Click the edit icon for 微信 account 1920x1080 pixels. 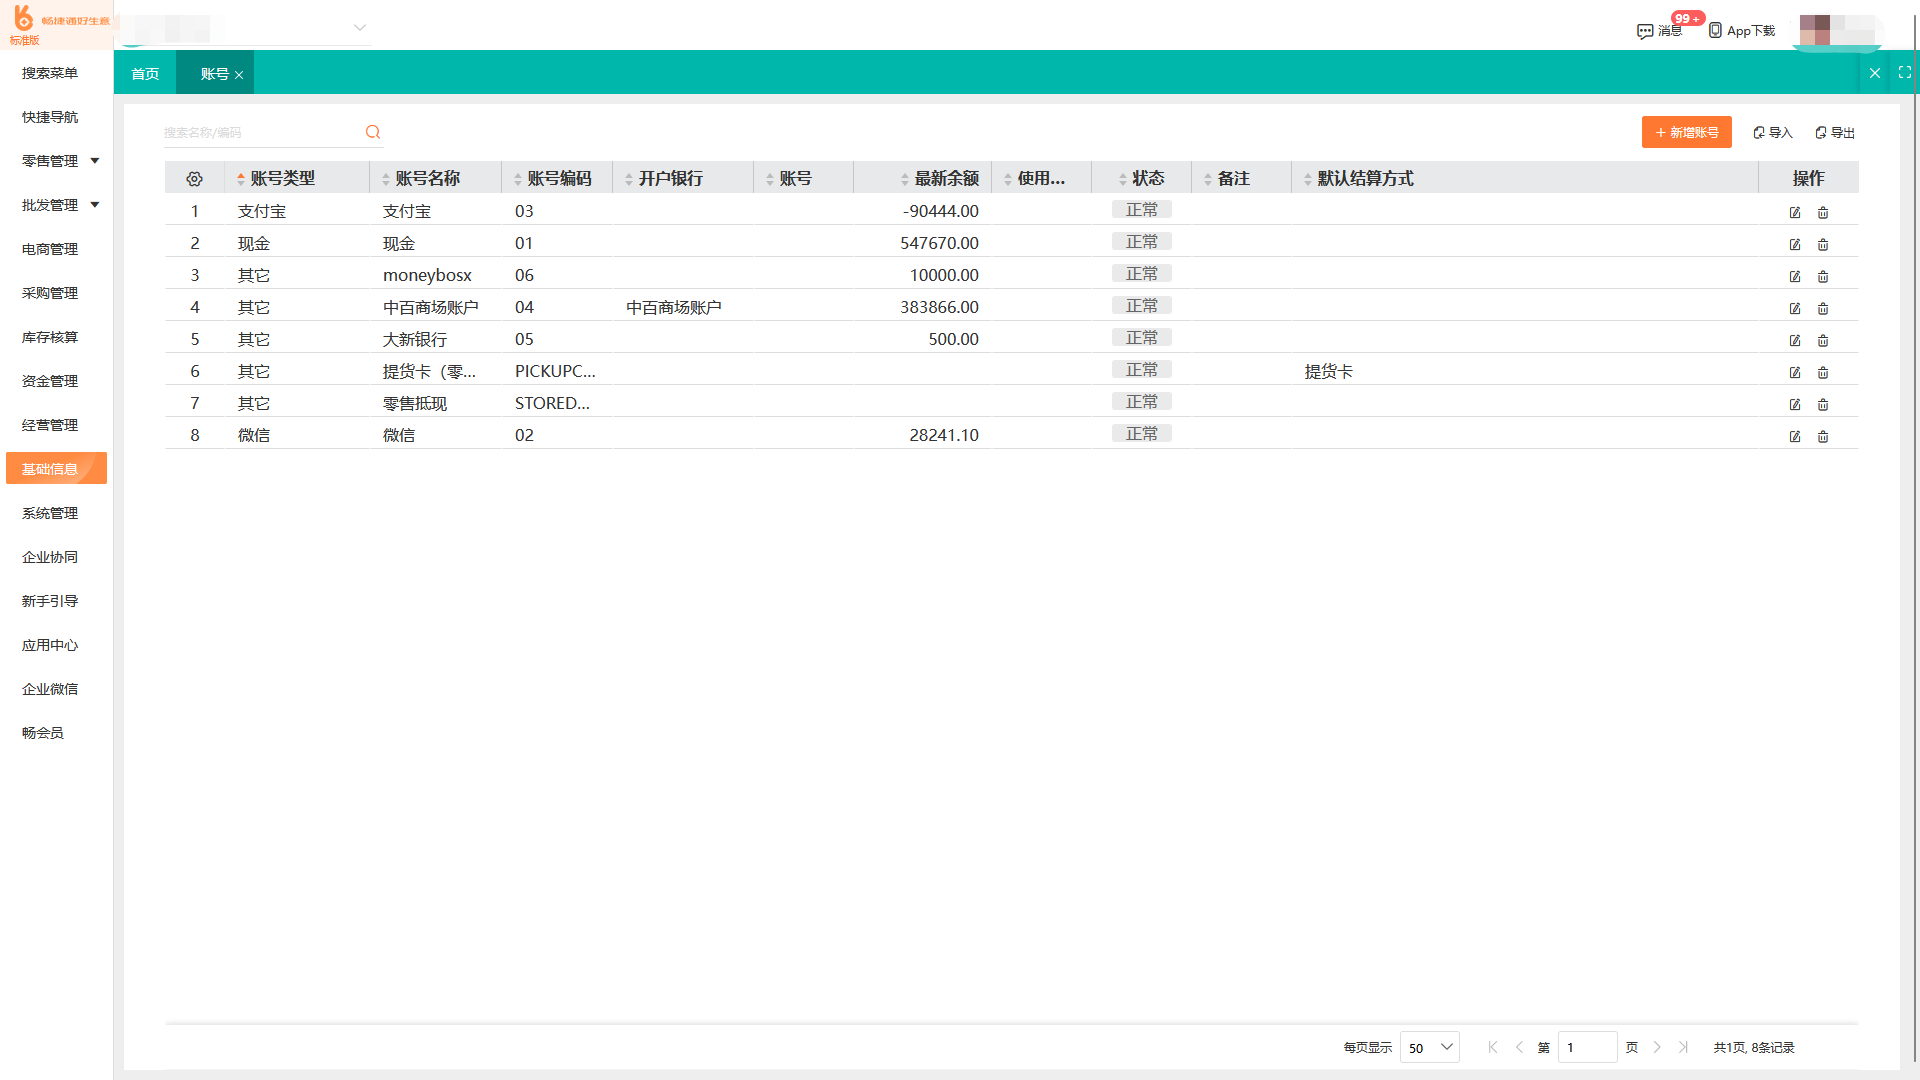tap(1795, 434)
